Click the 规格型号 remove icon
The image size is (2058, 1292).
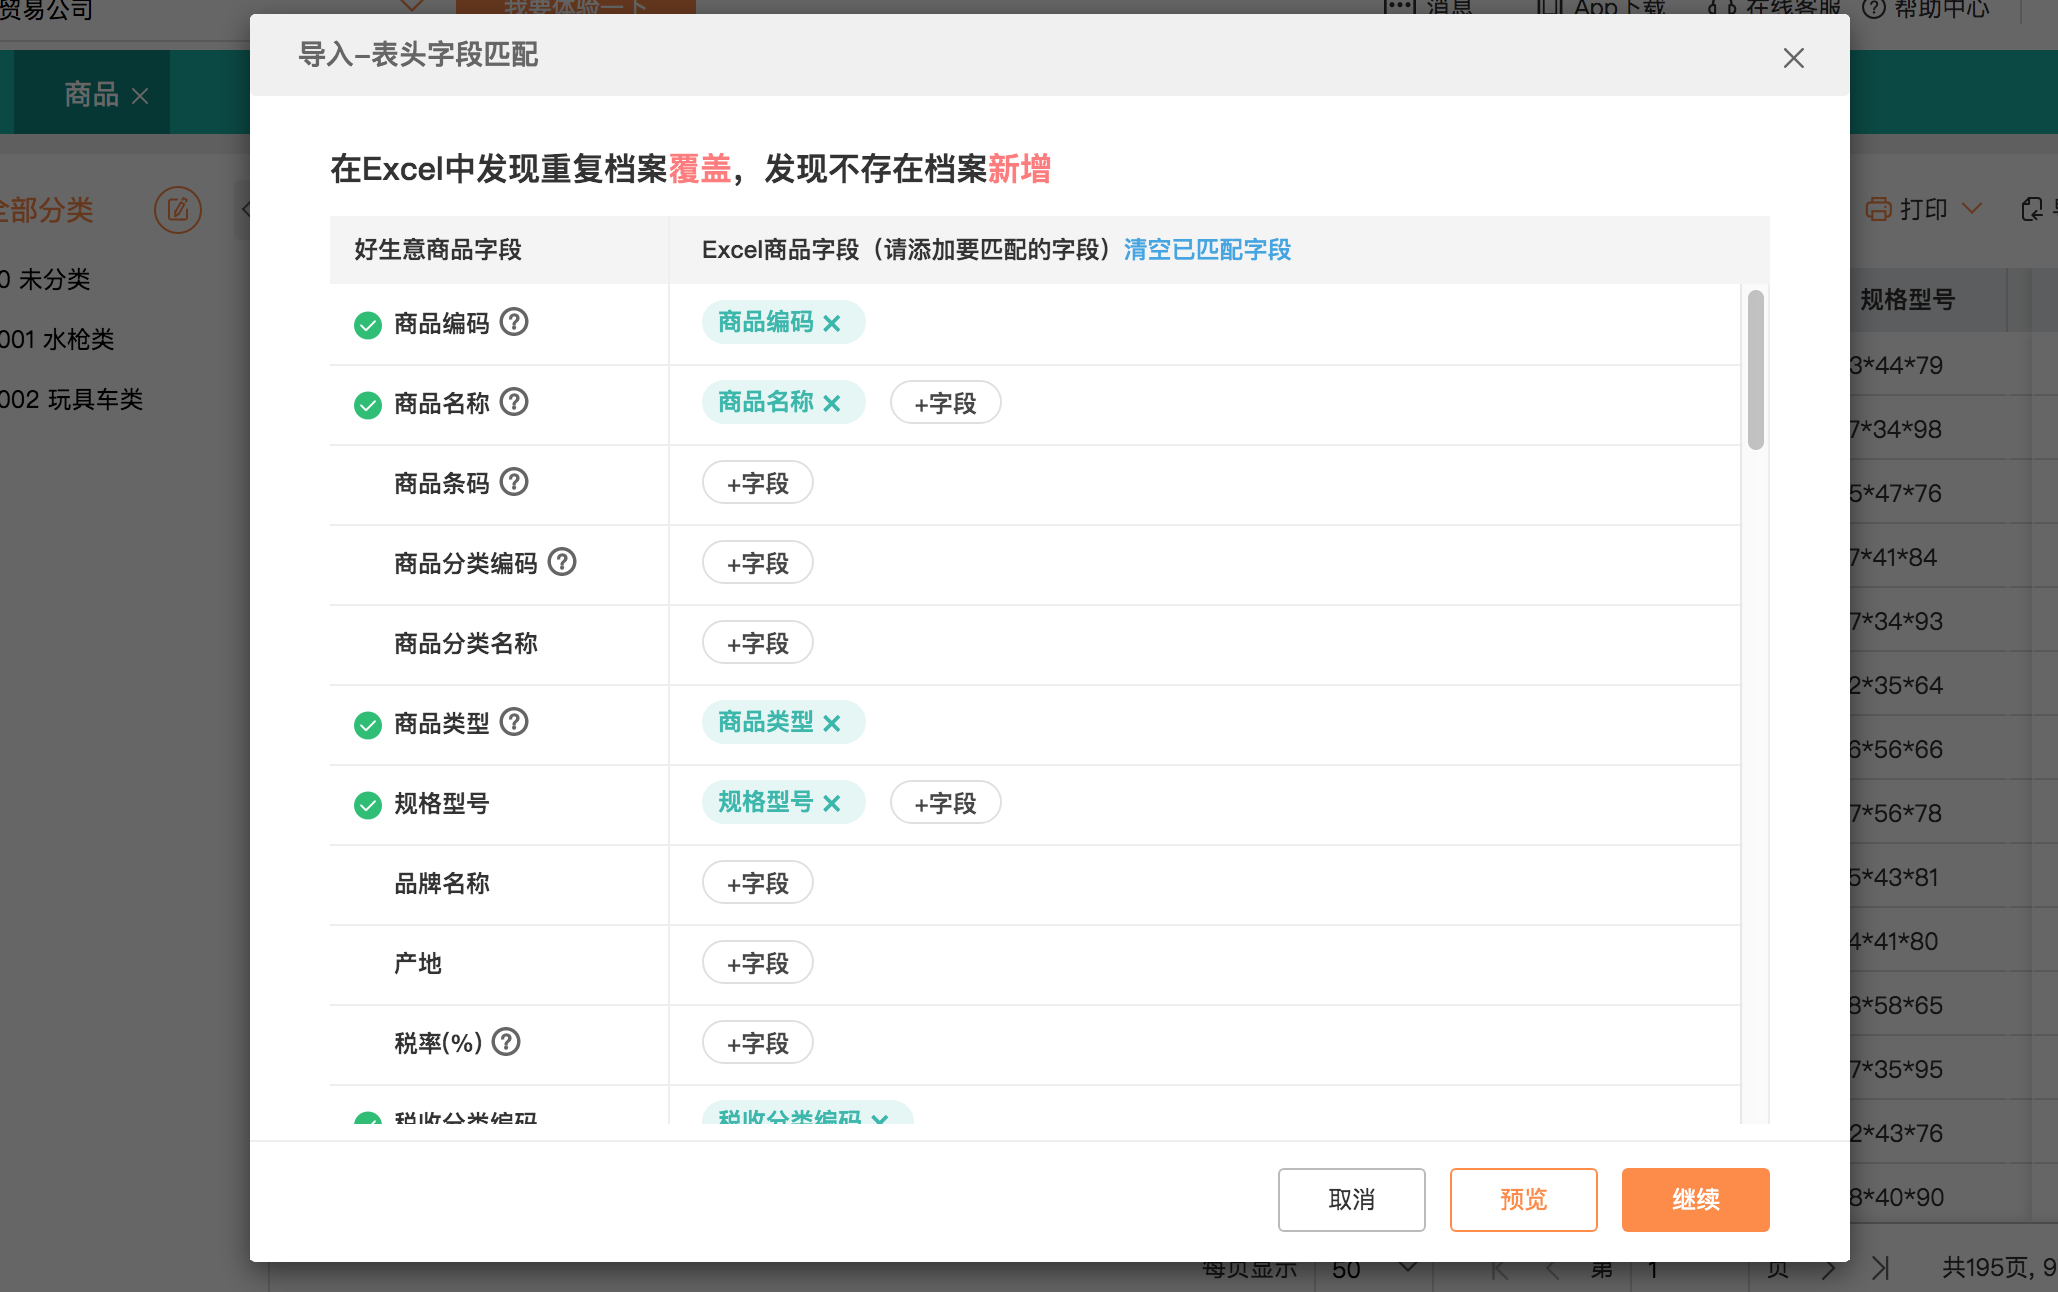[832, 804]
